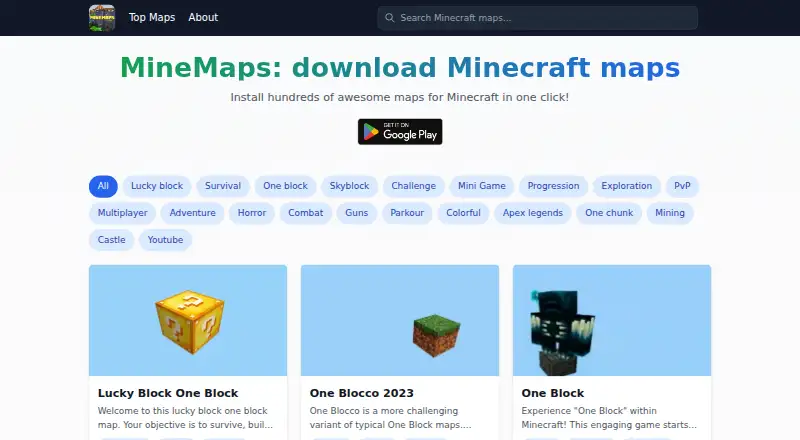Choose the Challenge category chip
The height and width of the screenshot is (440, 800).
point(413,186)
